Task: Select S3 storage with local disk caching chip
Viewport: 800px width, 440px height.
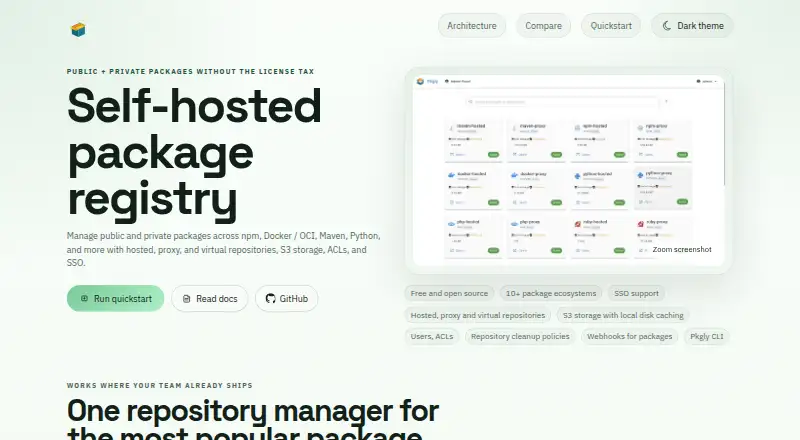Action: (623, 315)
